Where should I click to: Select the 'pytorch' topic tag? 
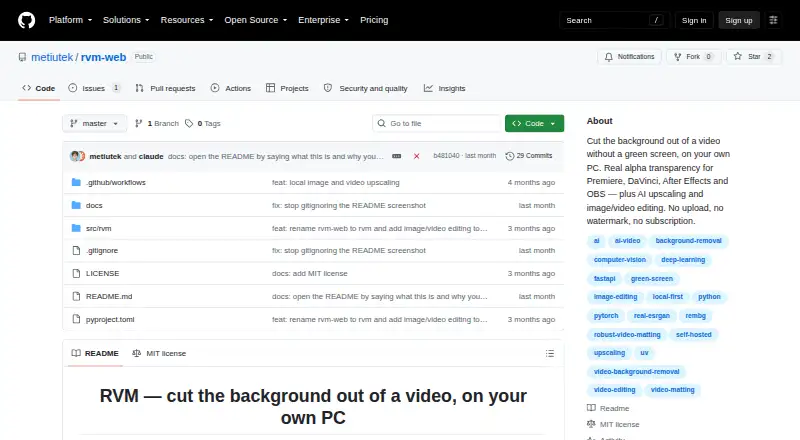[606, 316]
